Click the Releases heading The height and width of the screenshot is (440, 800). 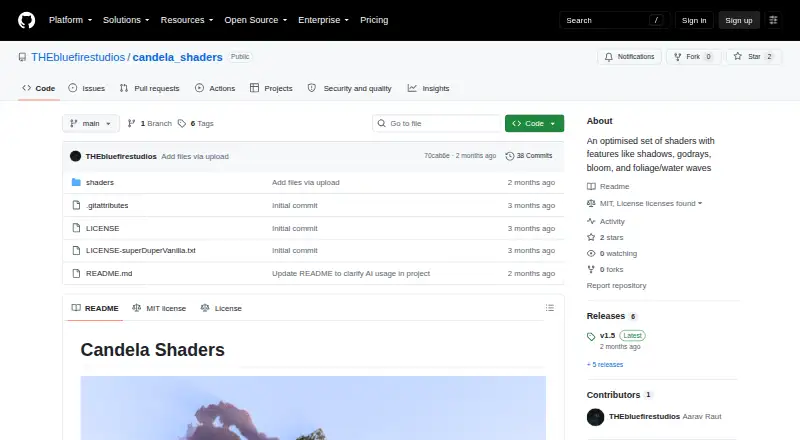[606, 316]
